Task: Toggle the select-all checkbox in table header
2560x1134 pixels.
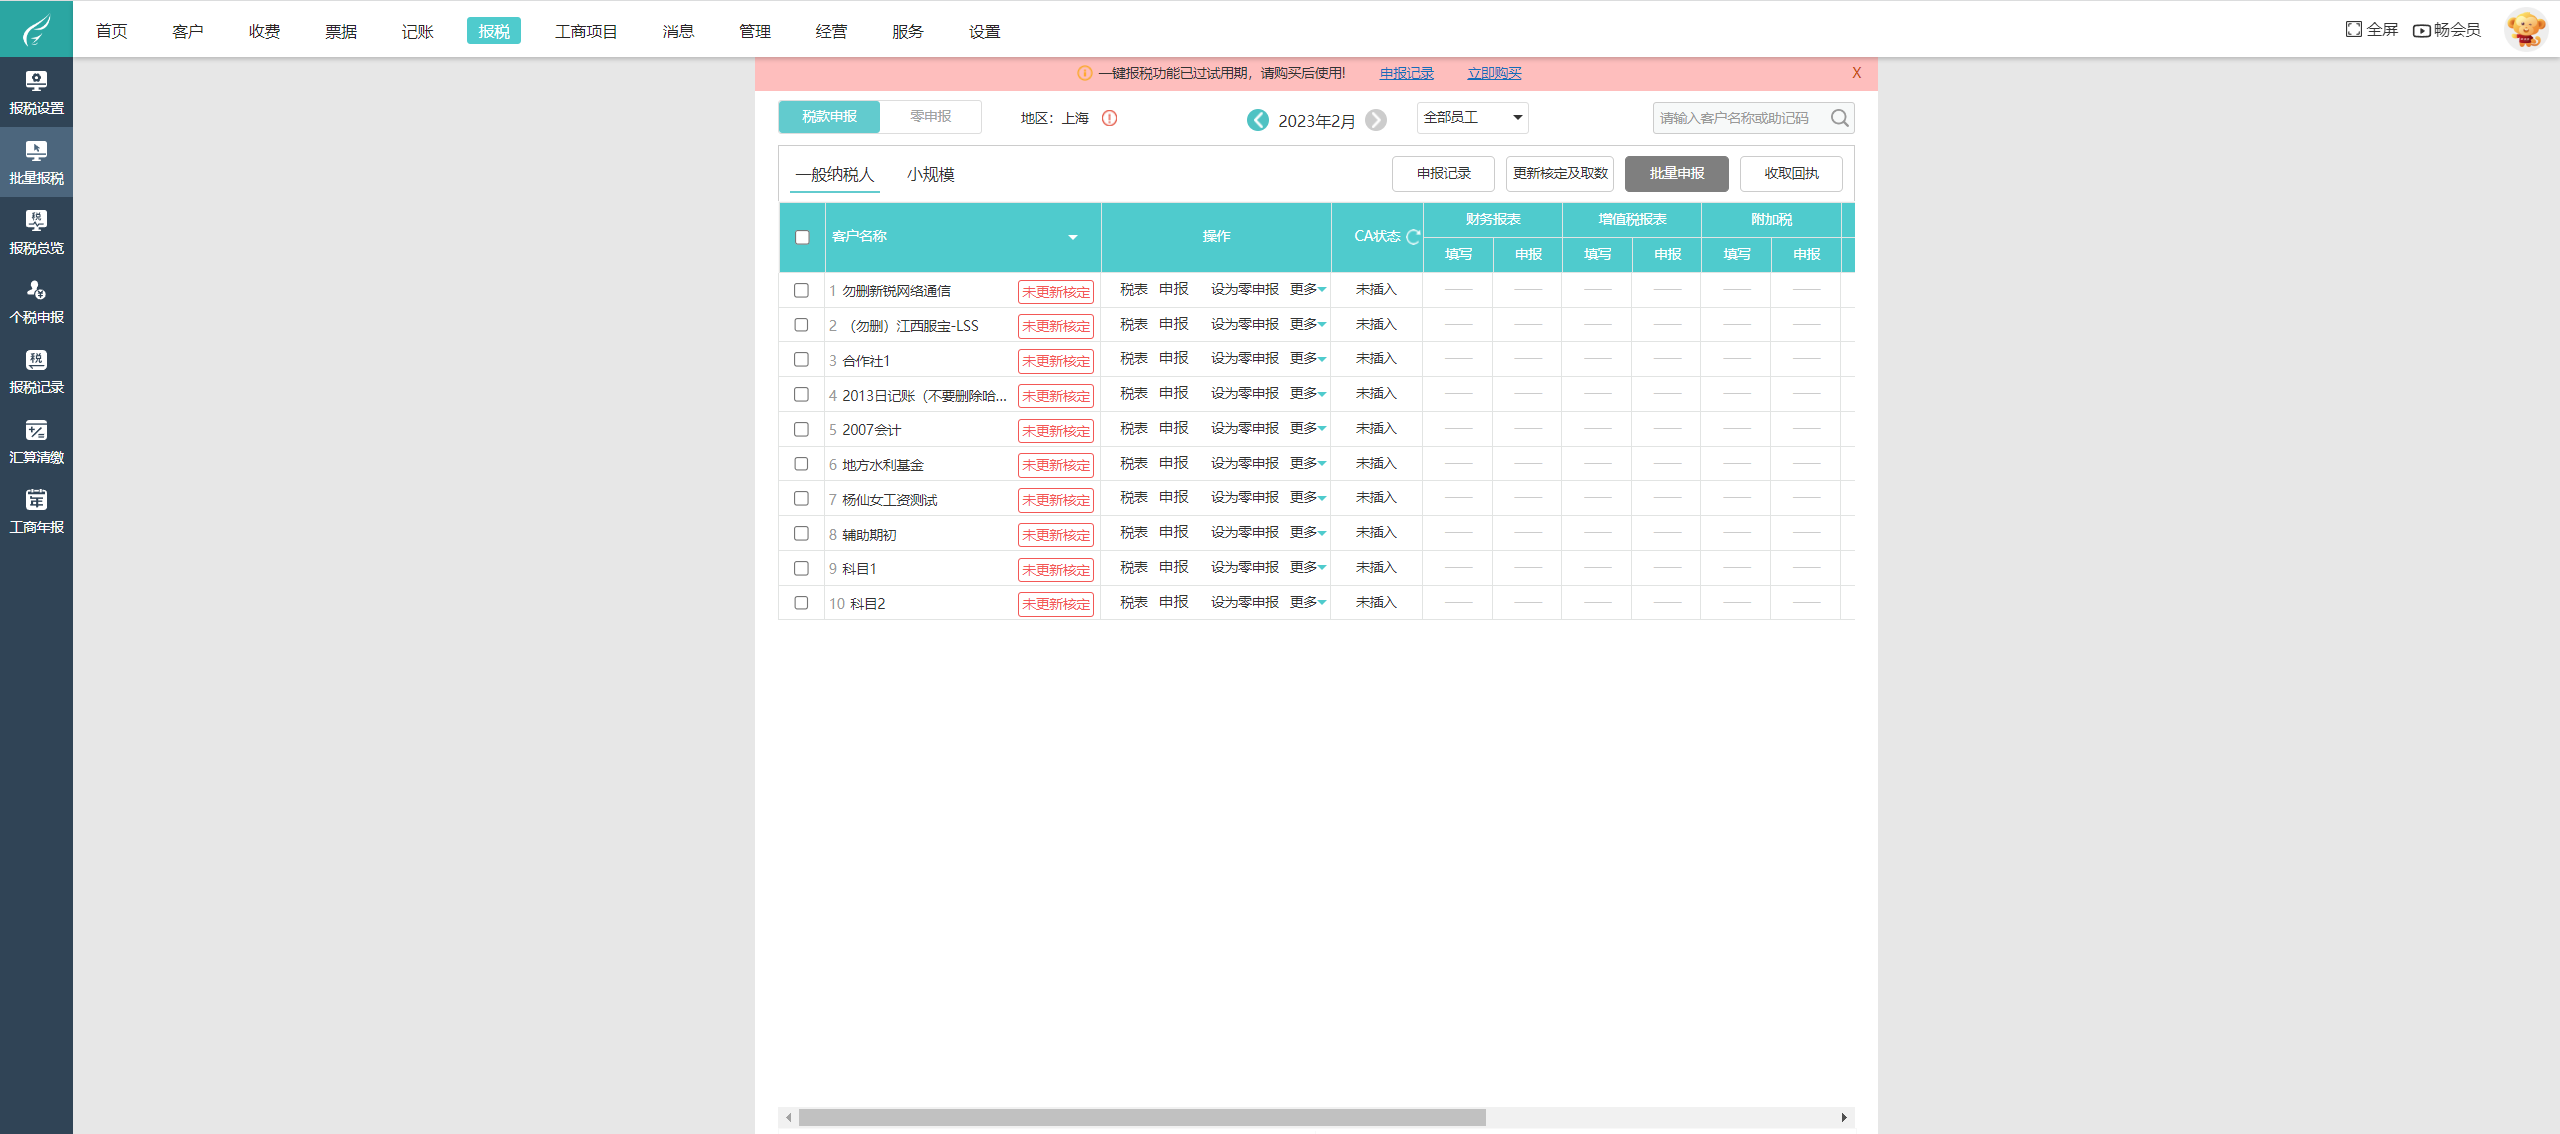Action: [x=802, y=233]
